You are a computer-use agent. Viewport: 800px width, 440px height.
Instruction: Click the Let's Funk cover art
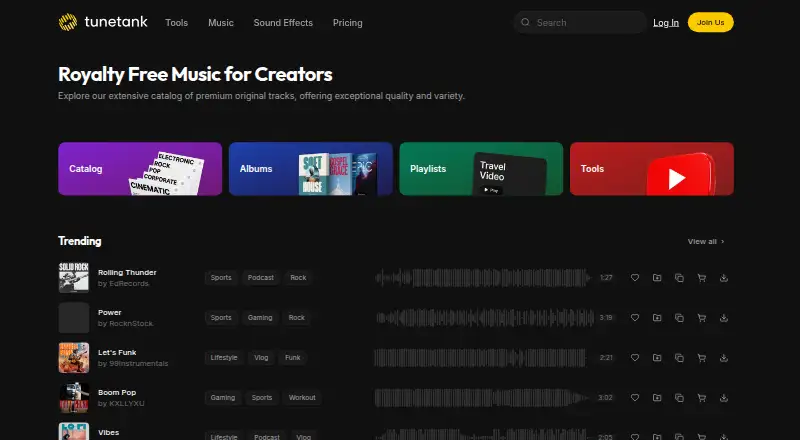pyautogui.click(x=73, y=358)
